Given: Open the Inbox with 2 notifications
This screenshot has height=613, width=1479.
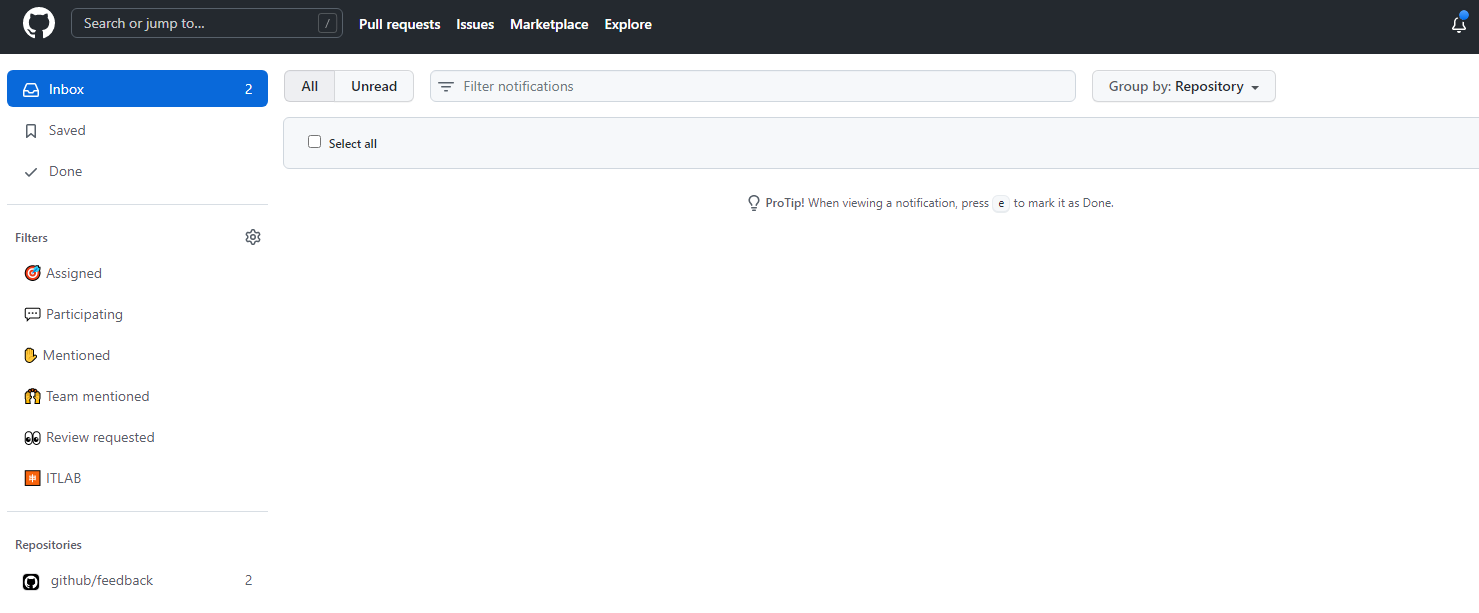Looking at the screenshot, I should tap(137, 89).
